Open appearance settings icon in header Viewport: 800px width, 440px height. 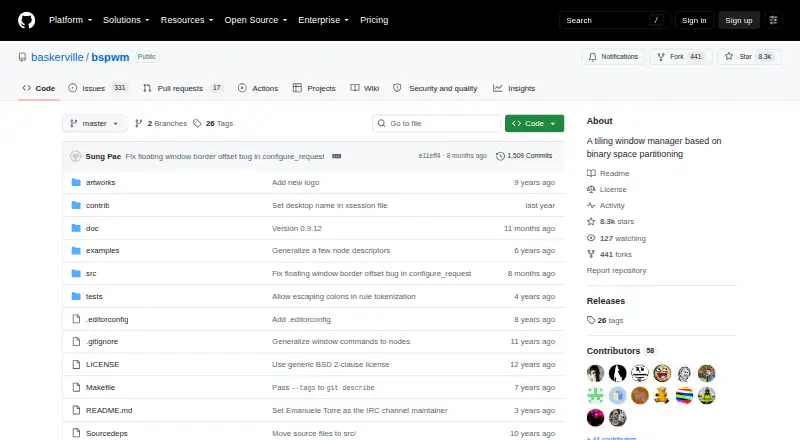pyautogui.click(x=773, y=20)
